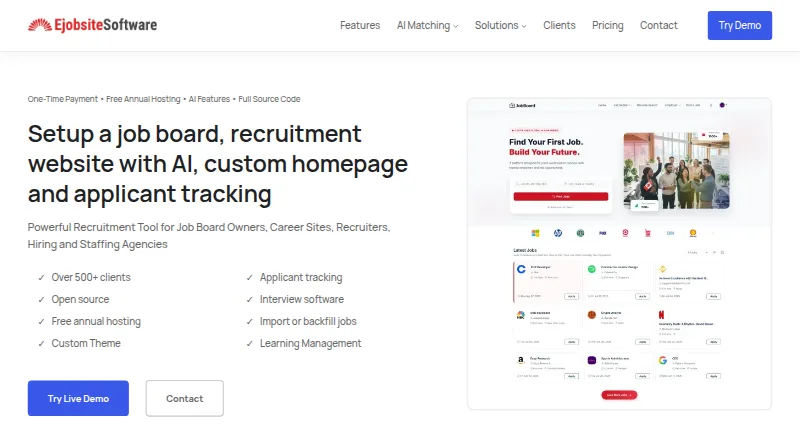Click the Amazon logo job card icon
800x440 pixels.
pyautogui.click(x=520, y=360)
